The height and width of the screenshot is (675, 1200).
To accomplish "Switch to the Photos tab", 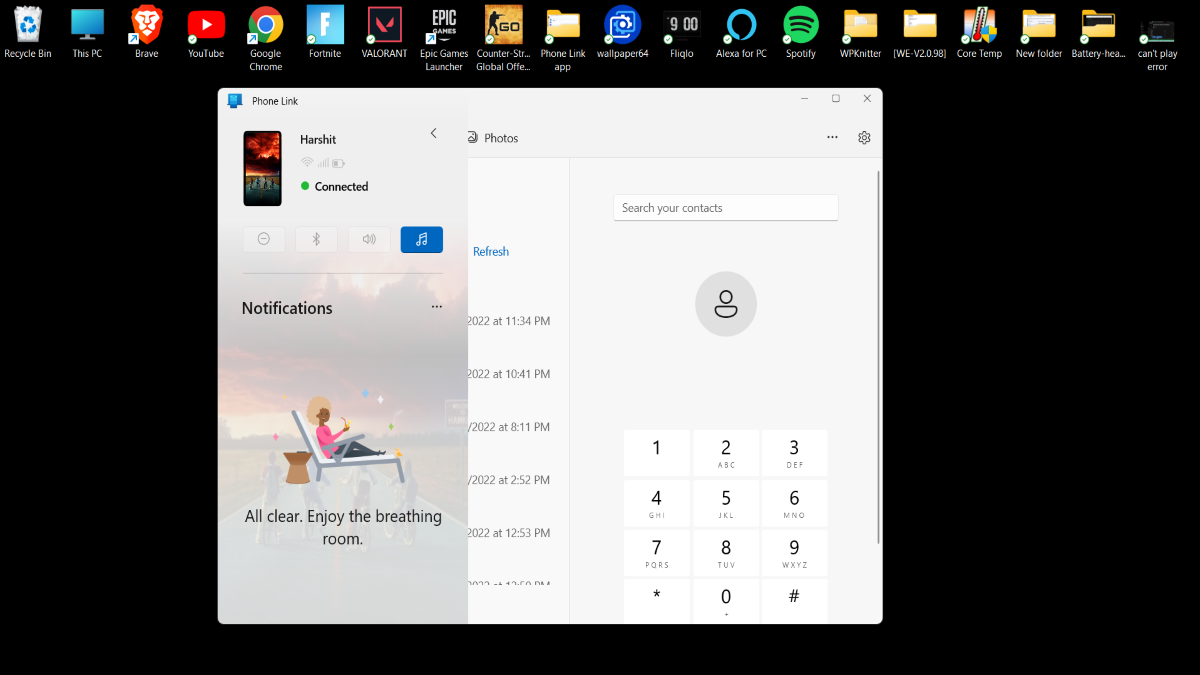I will [x=493, y=137].
